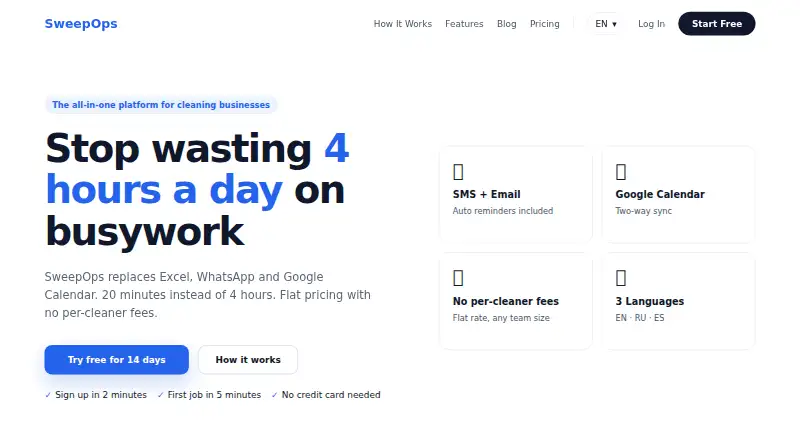800x440 pixels.
Task: Click the all-in-one platform tagline badge
Action: point(161,105)
